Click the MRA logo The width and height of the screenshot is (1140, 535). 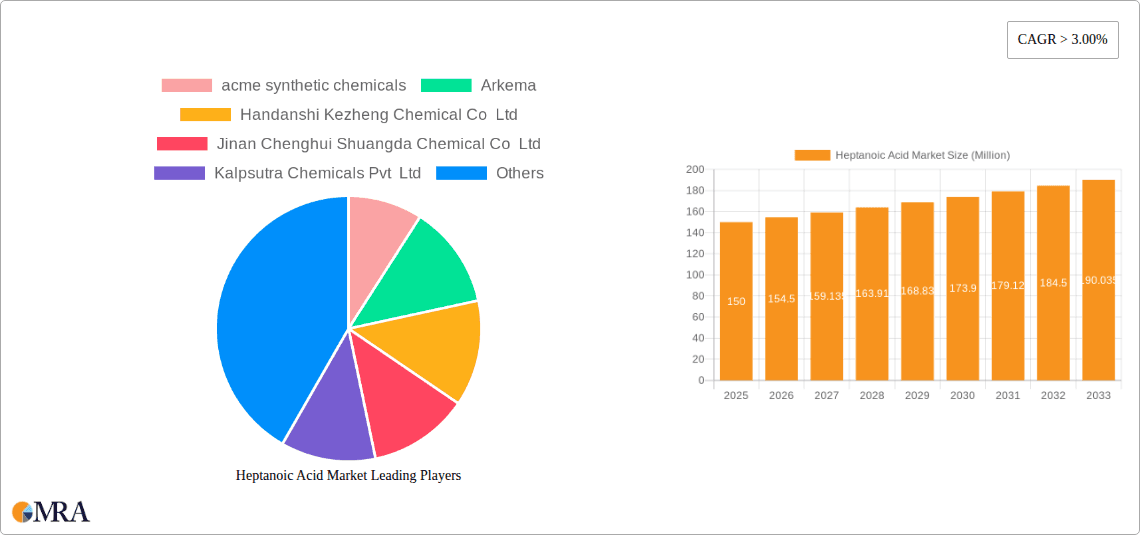coord(51,512)
